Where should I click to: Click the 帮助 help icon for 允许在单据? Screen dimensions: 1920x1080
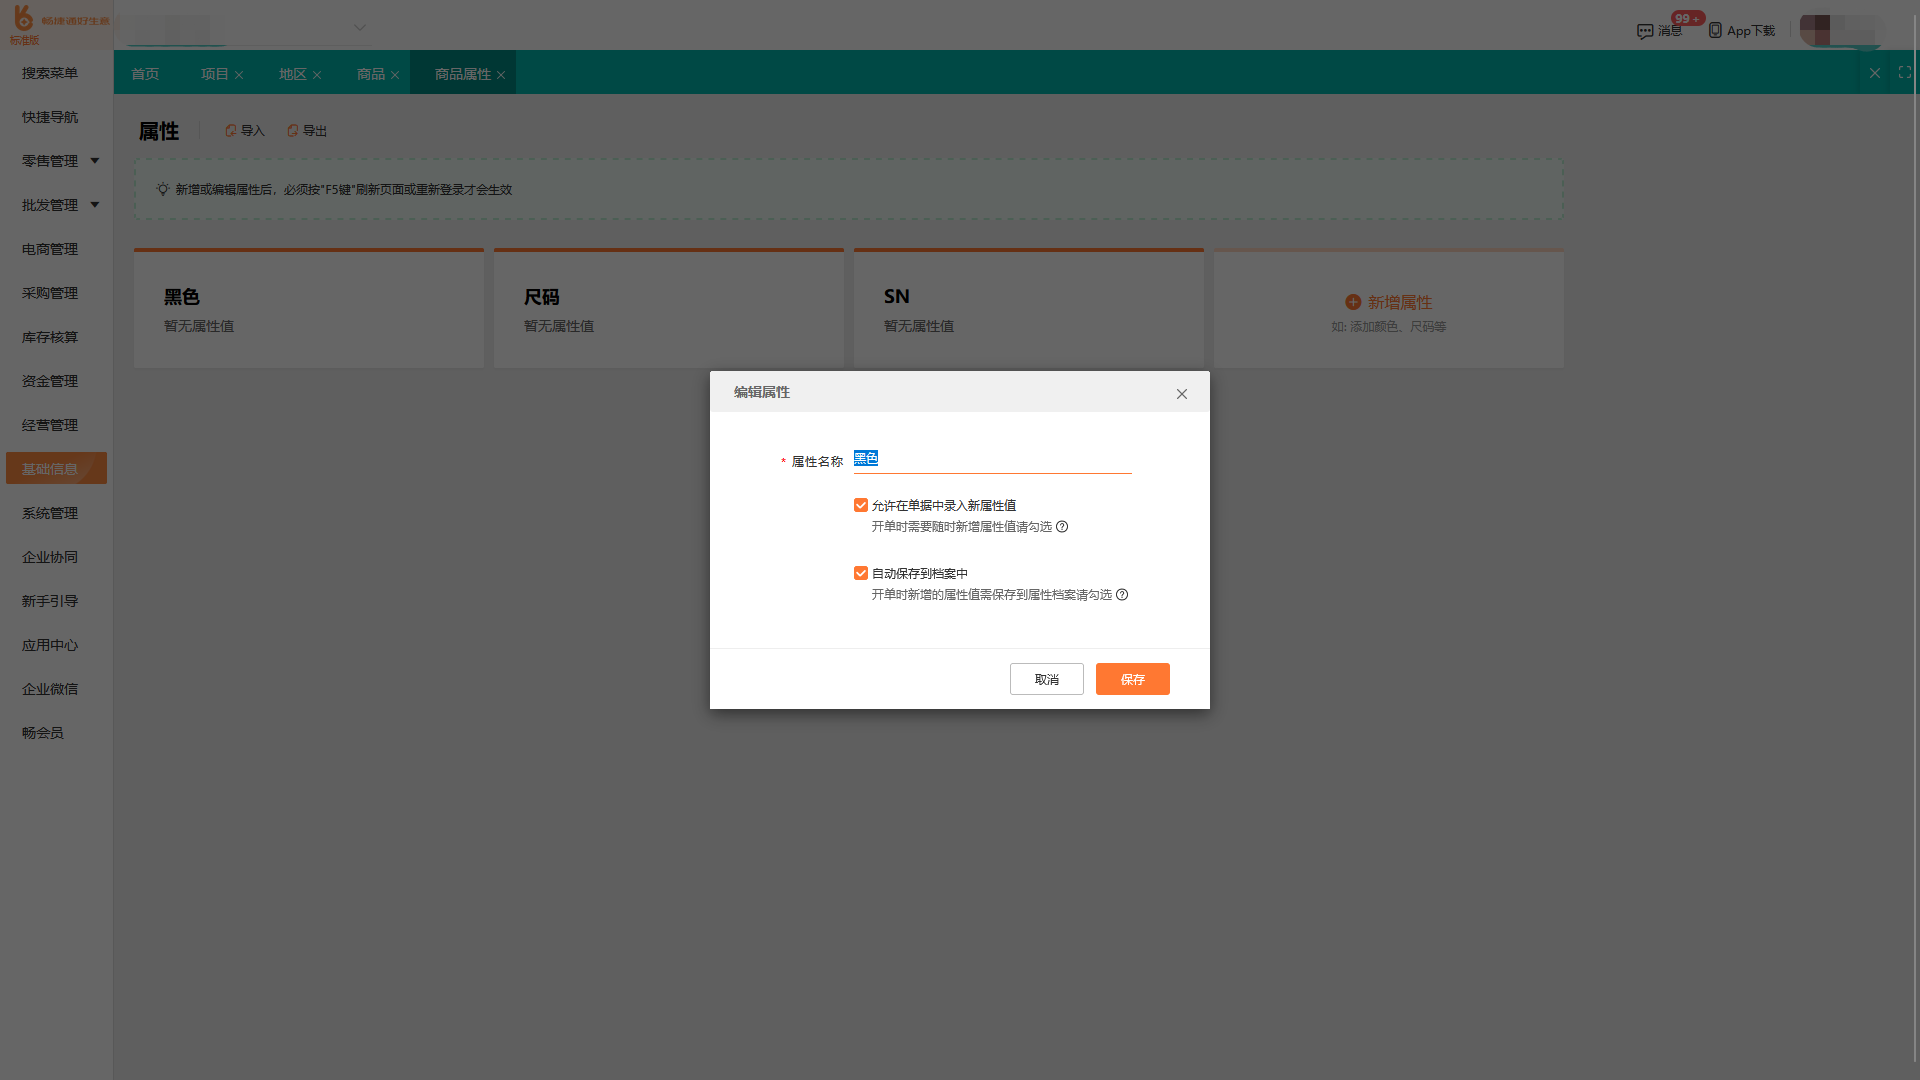coord(1062,526)
